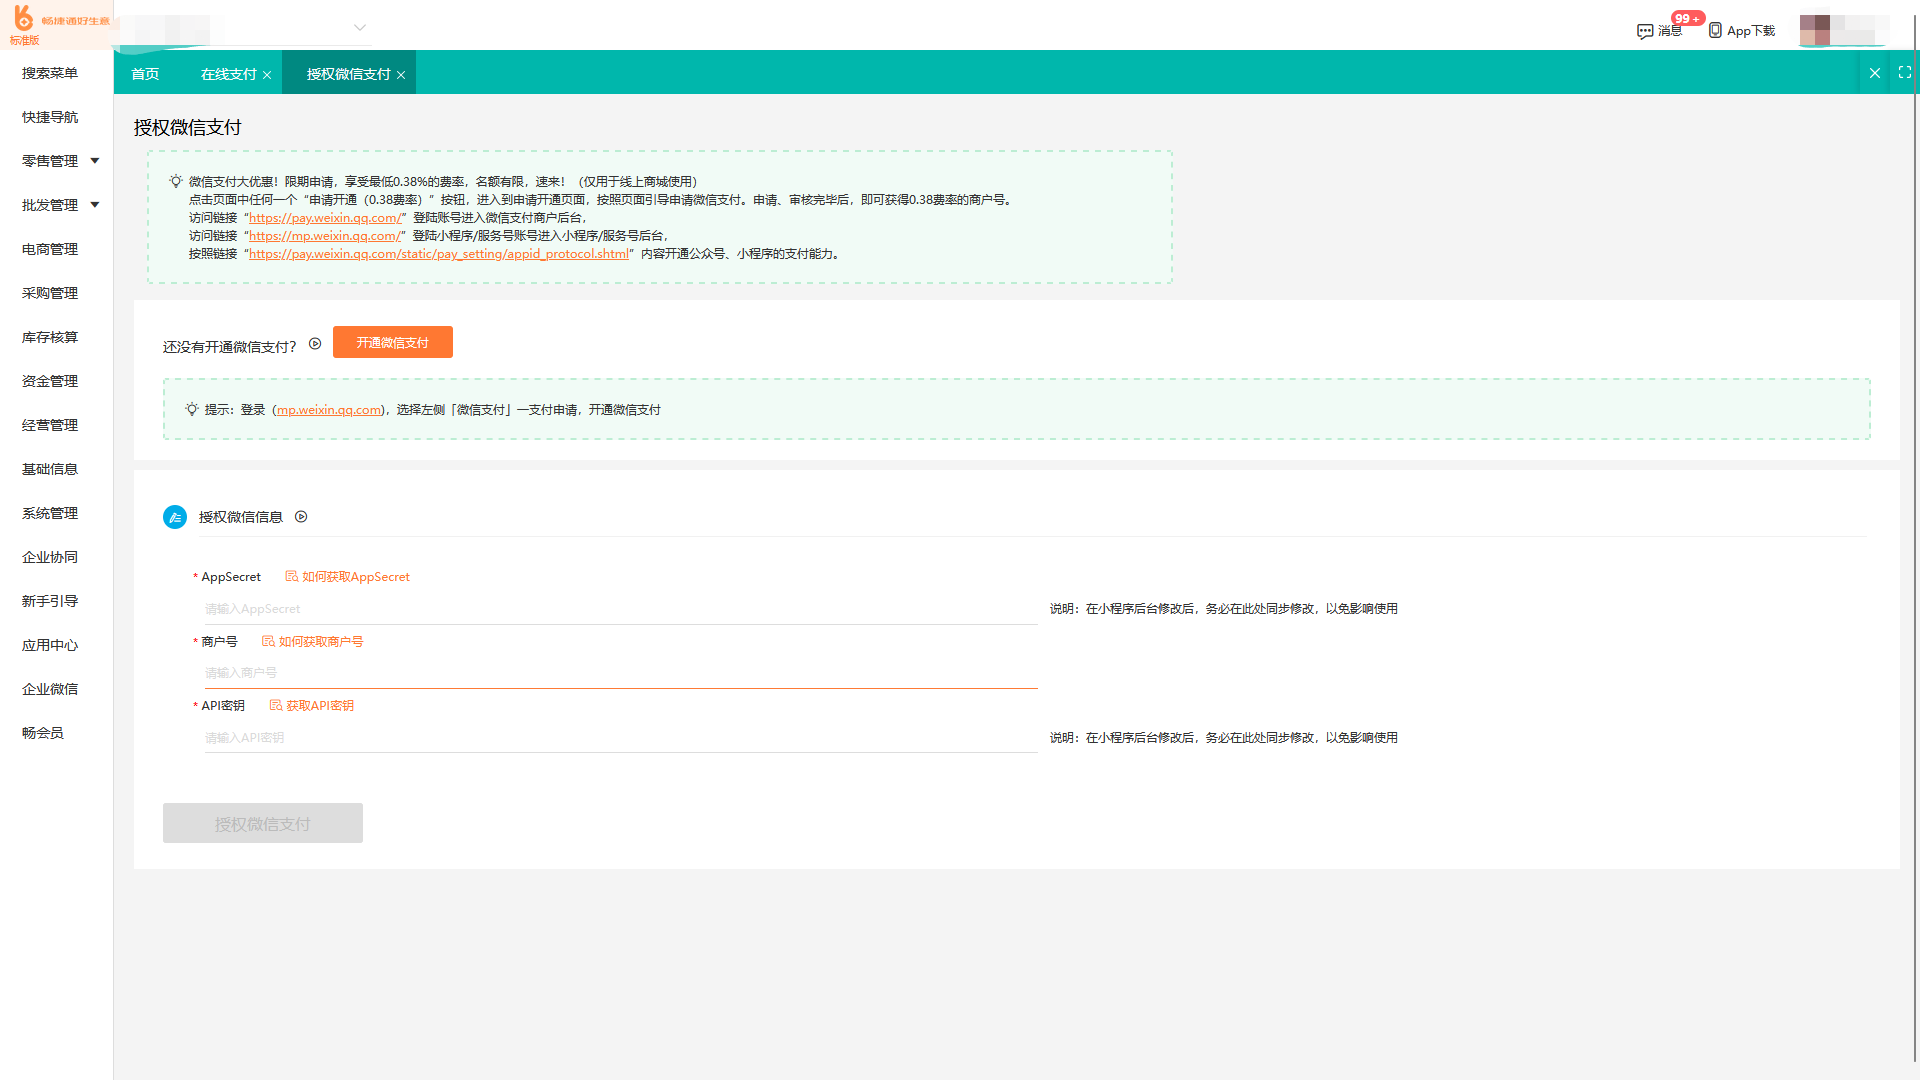Screen dimensions: 1920x1080
Task: Click the 开通微信支付 orange button
Action: coord(393,342)
